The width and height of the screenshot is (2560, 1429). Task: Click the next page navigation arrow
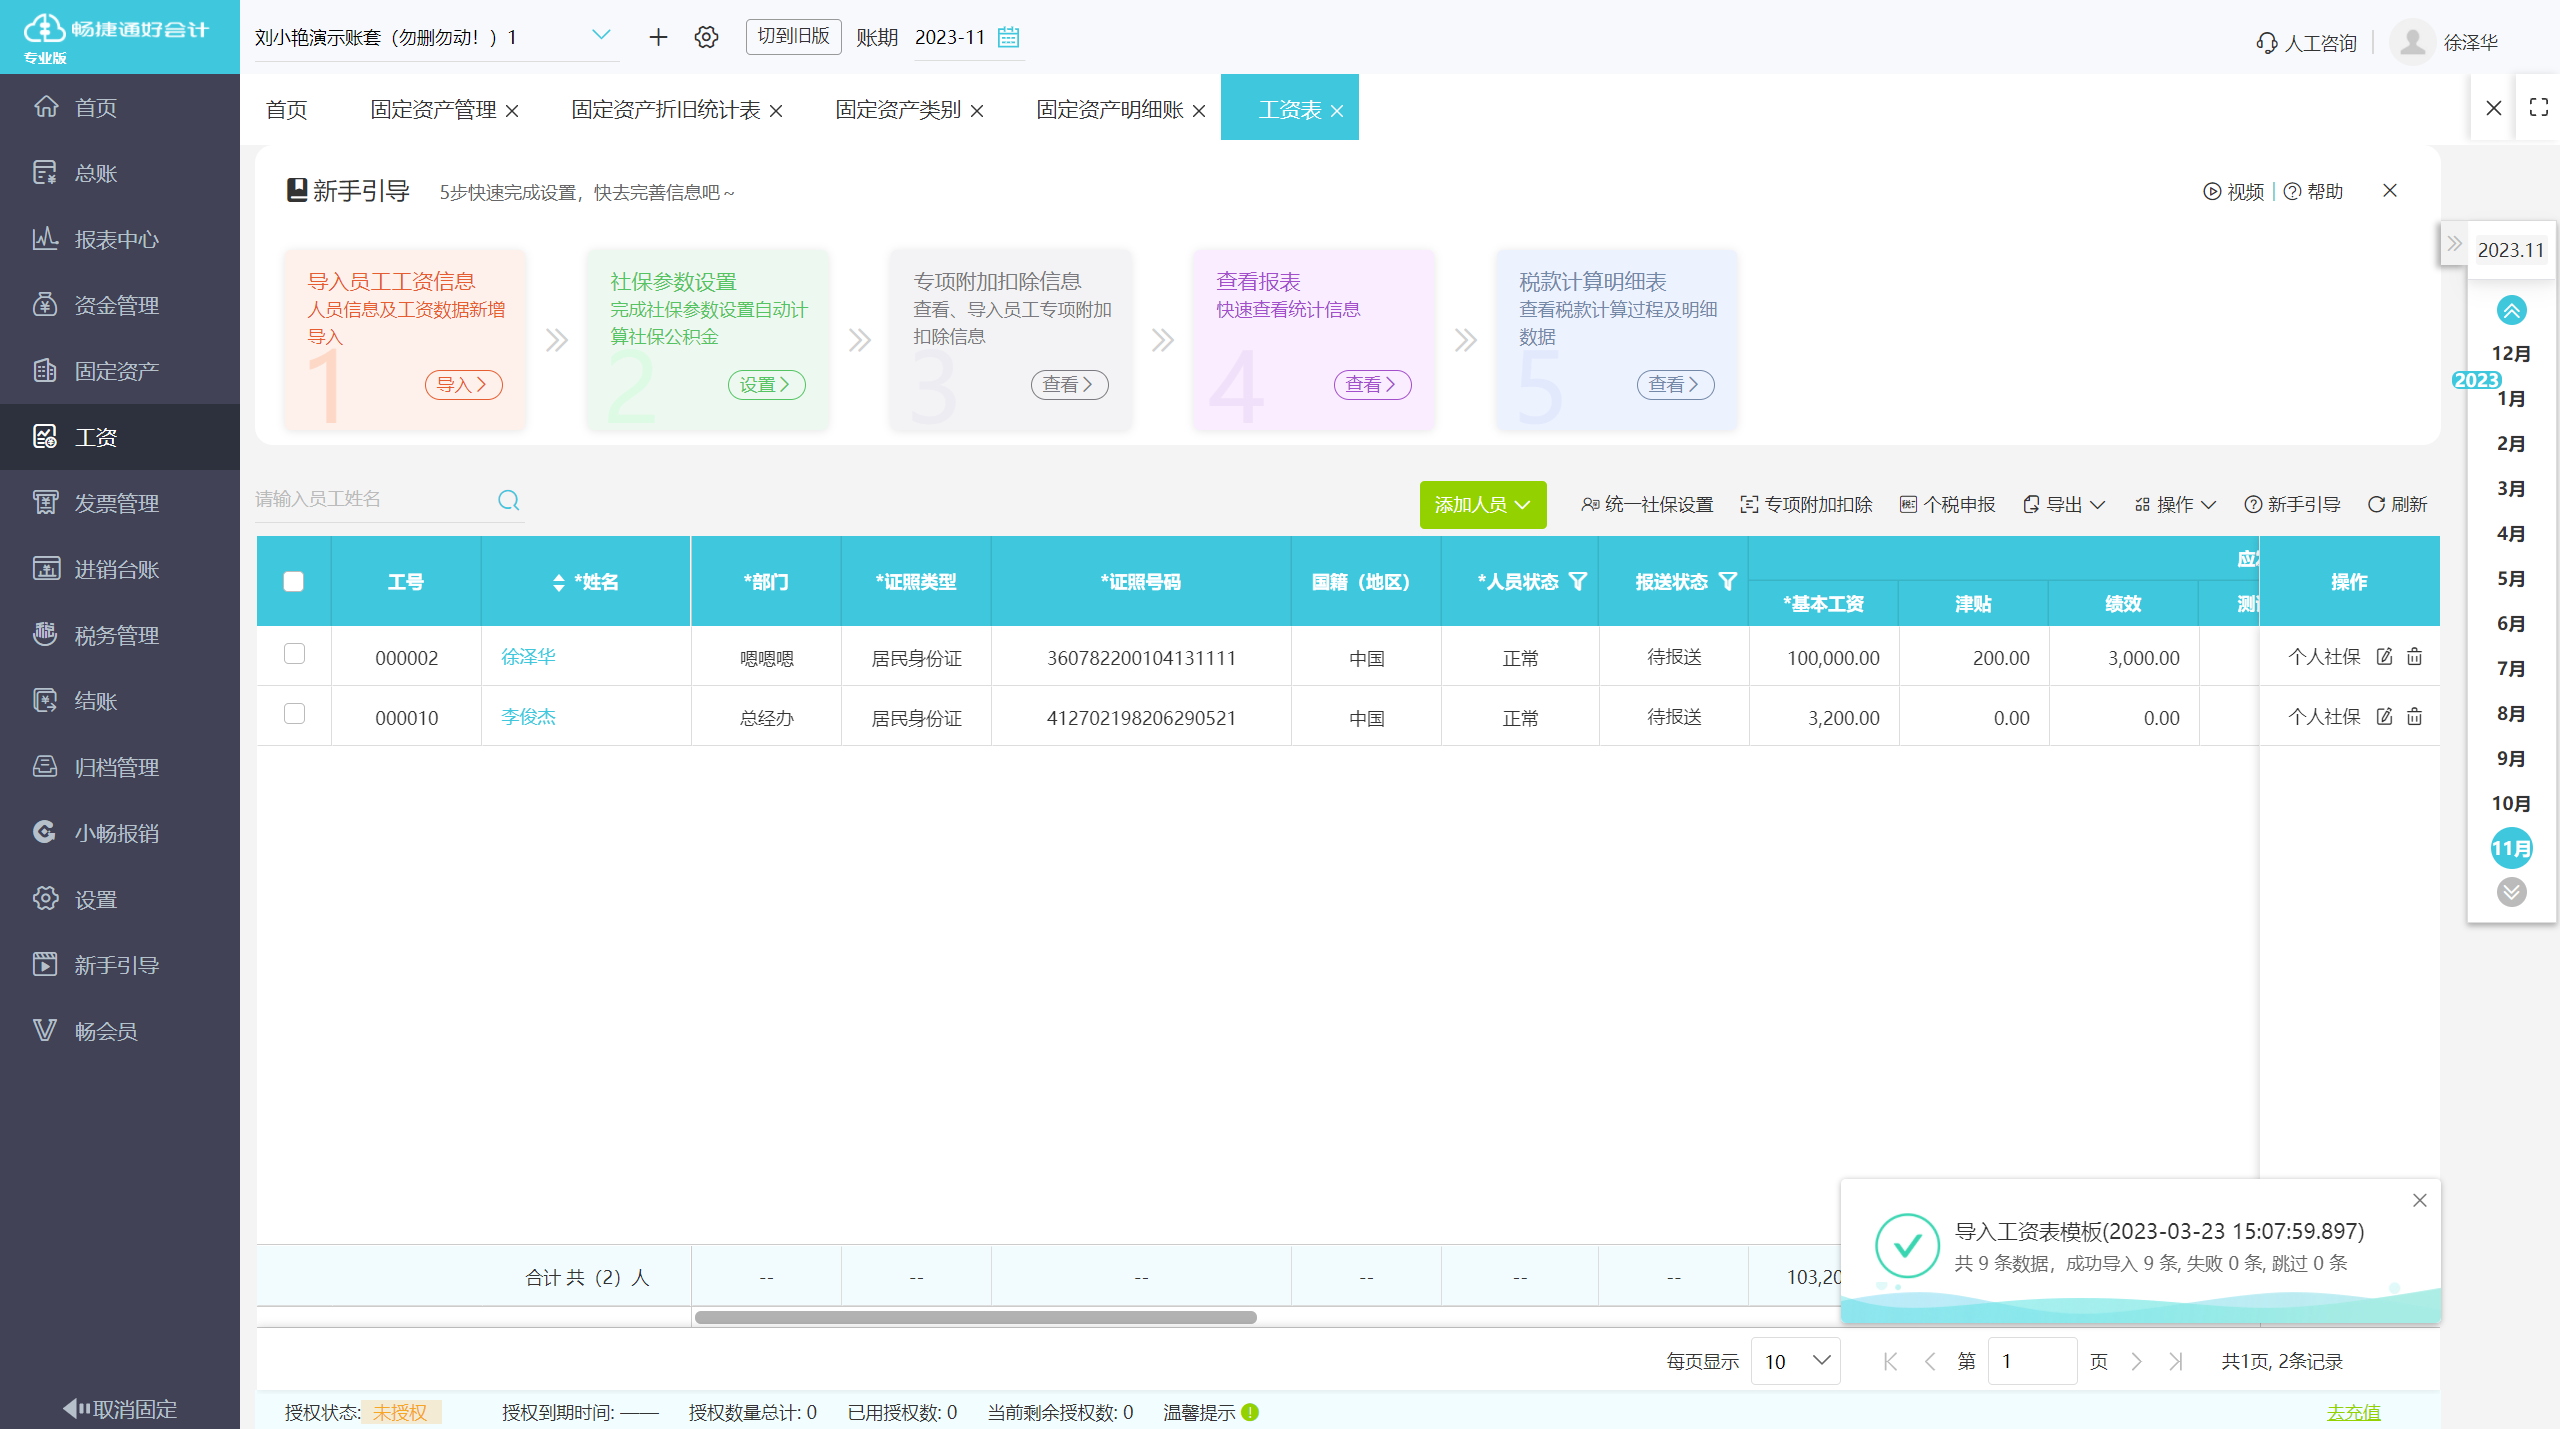click(x=2136, y=1360)
